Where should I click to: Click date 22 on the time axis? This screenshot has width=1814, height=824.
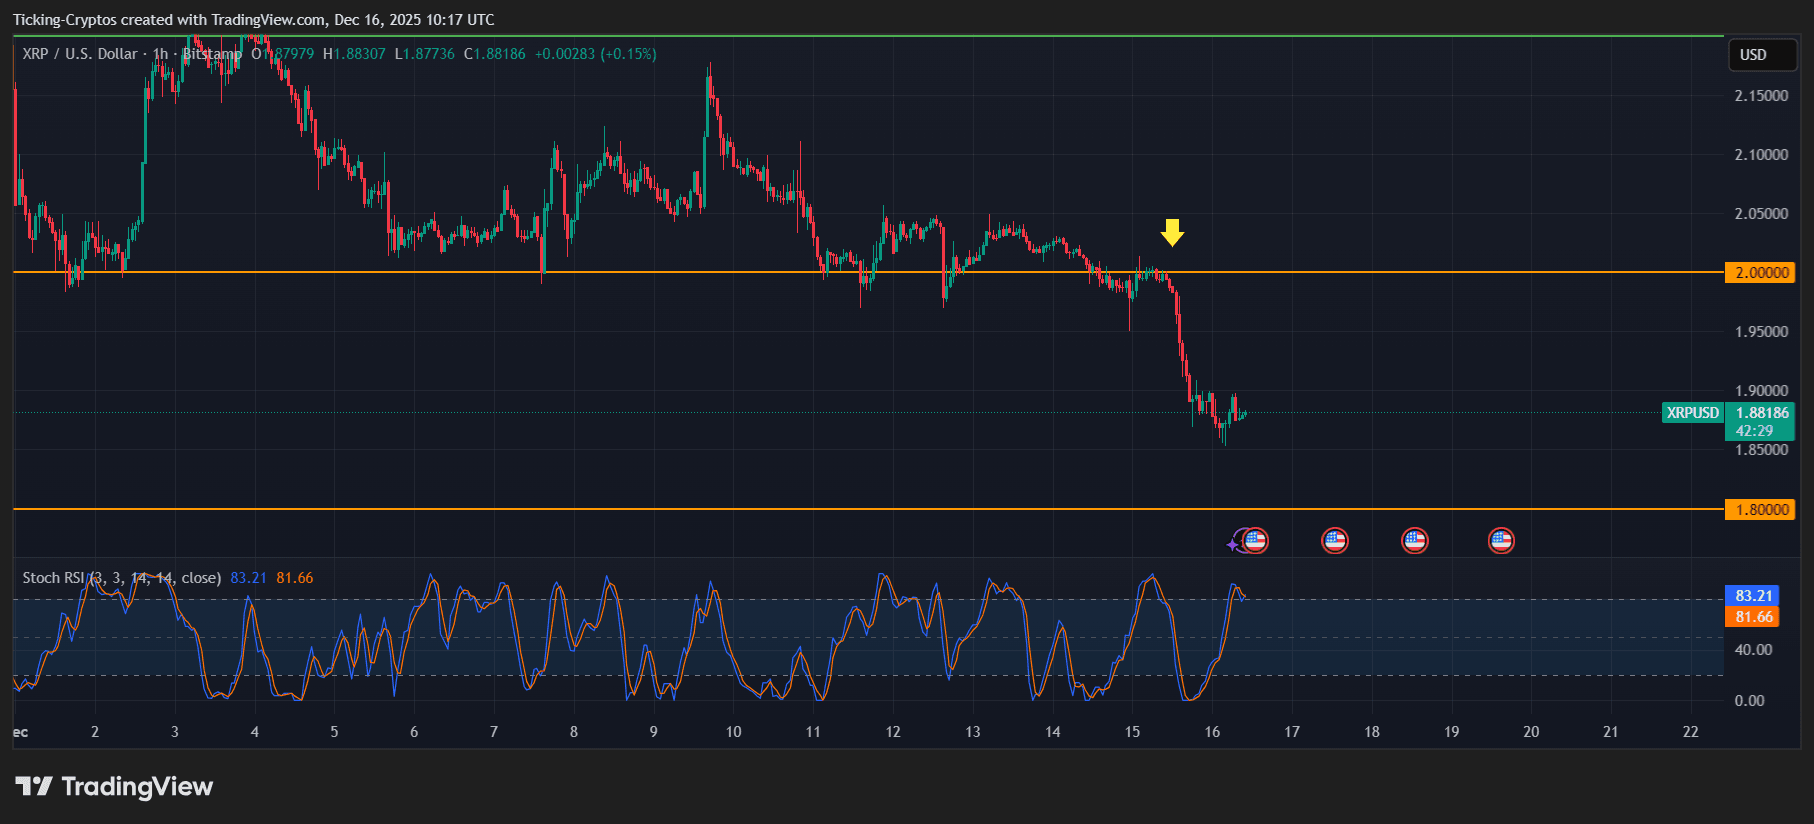(1690, 732)
